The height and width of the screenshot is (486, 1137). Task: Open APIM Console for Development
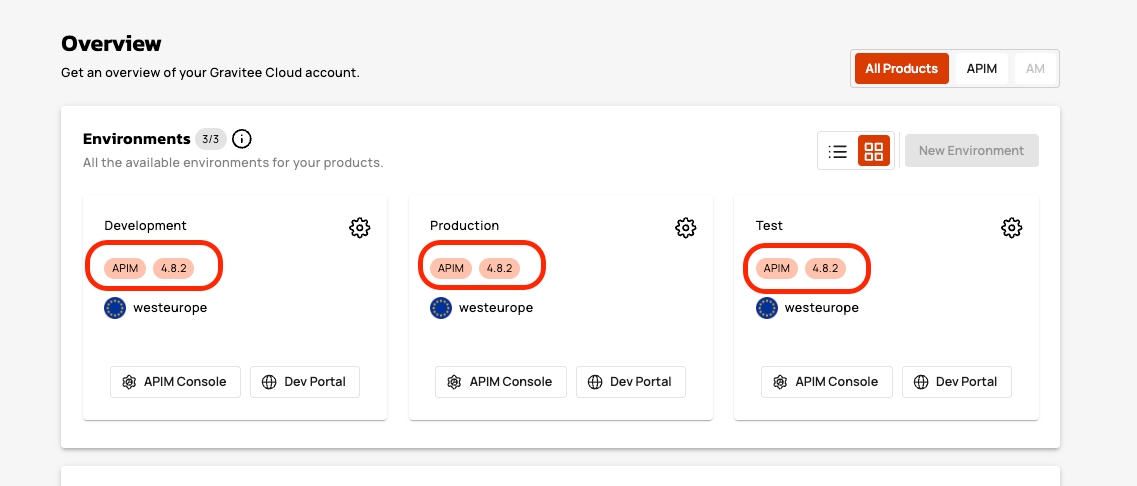175,382
